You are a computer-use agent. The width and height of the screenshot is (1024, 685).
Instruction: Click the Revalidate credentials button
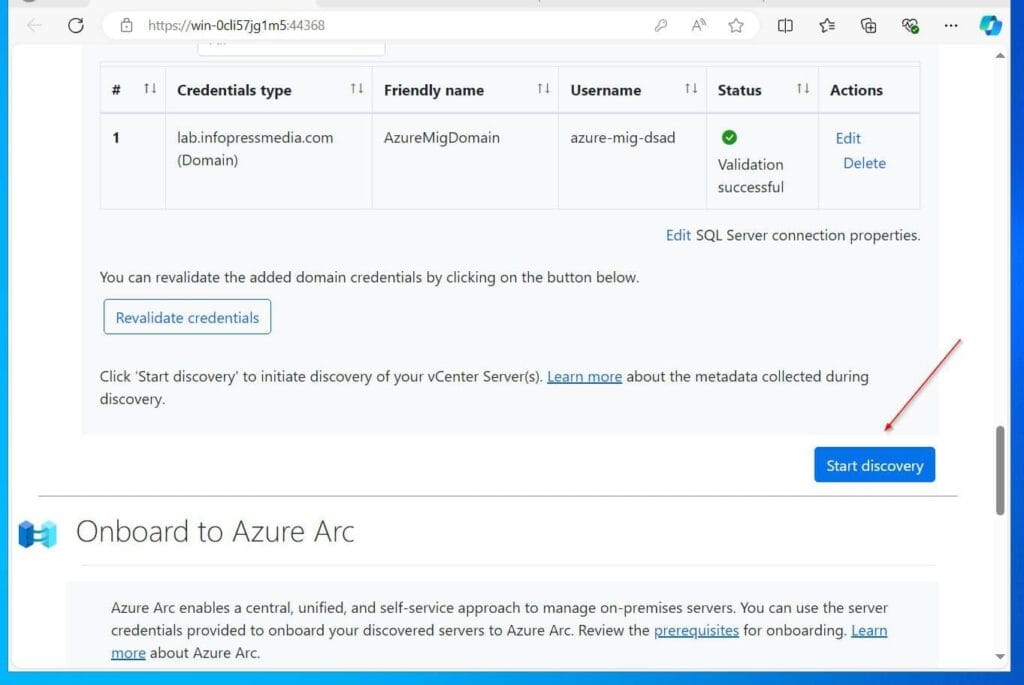(x=187, y=317)
